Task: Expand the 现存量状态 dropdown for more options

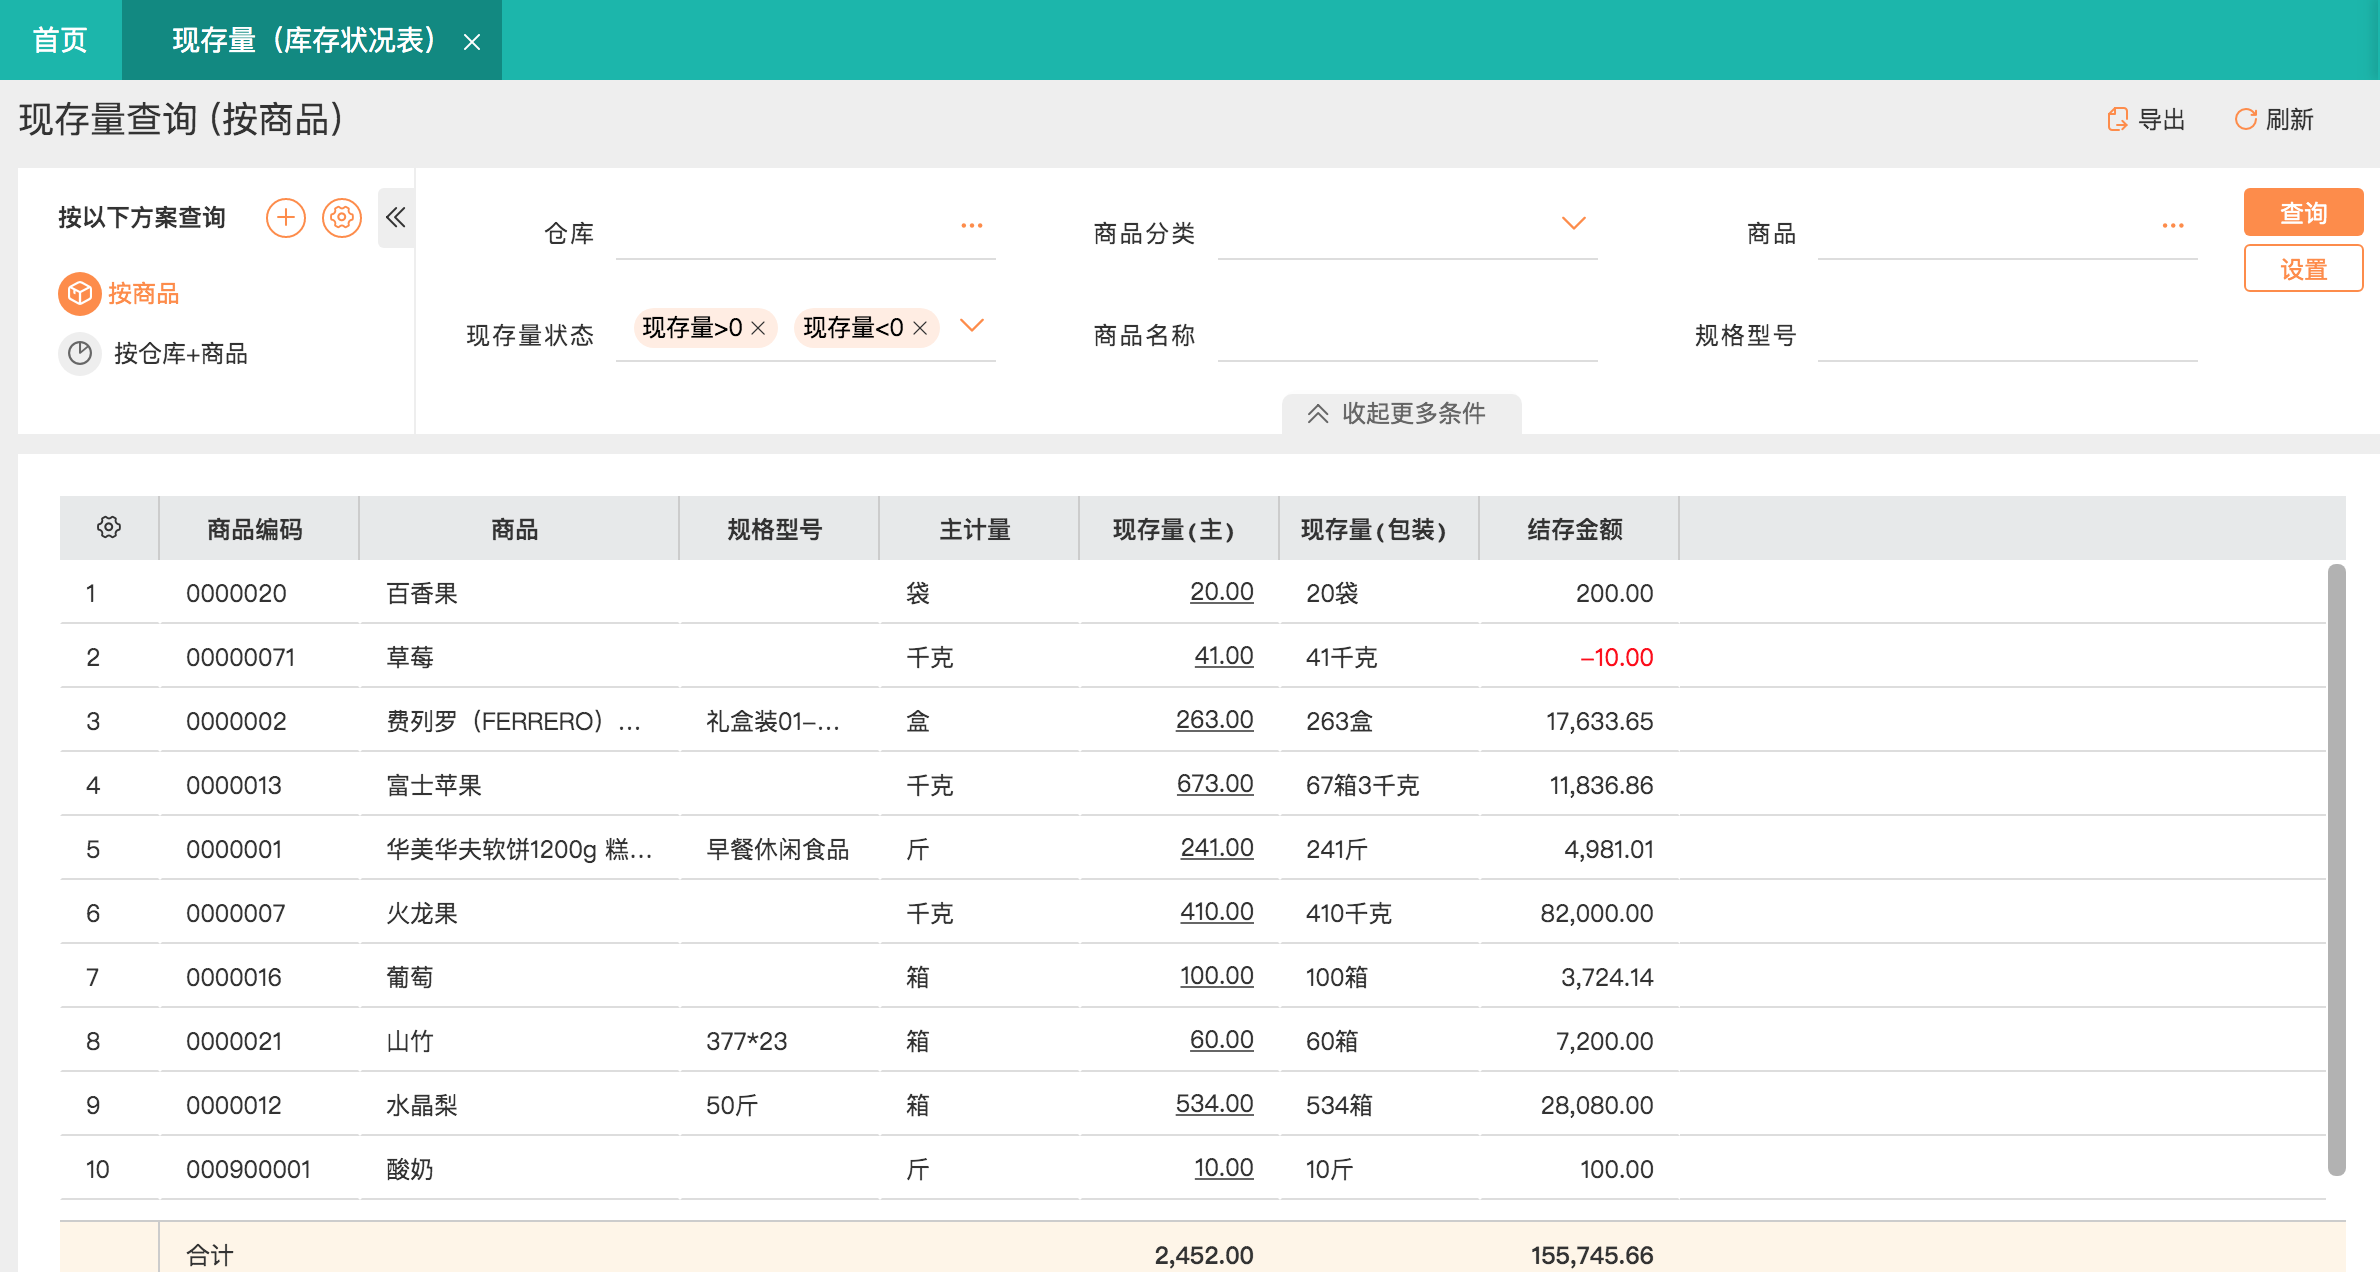Action: tap(973, 327)
